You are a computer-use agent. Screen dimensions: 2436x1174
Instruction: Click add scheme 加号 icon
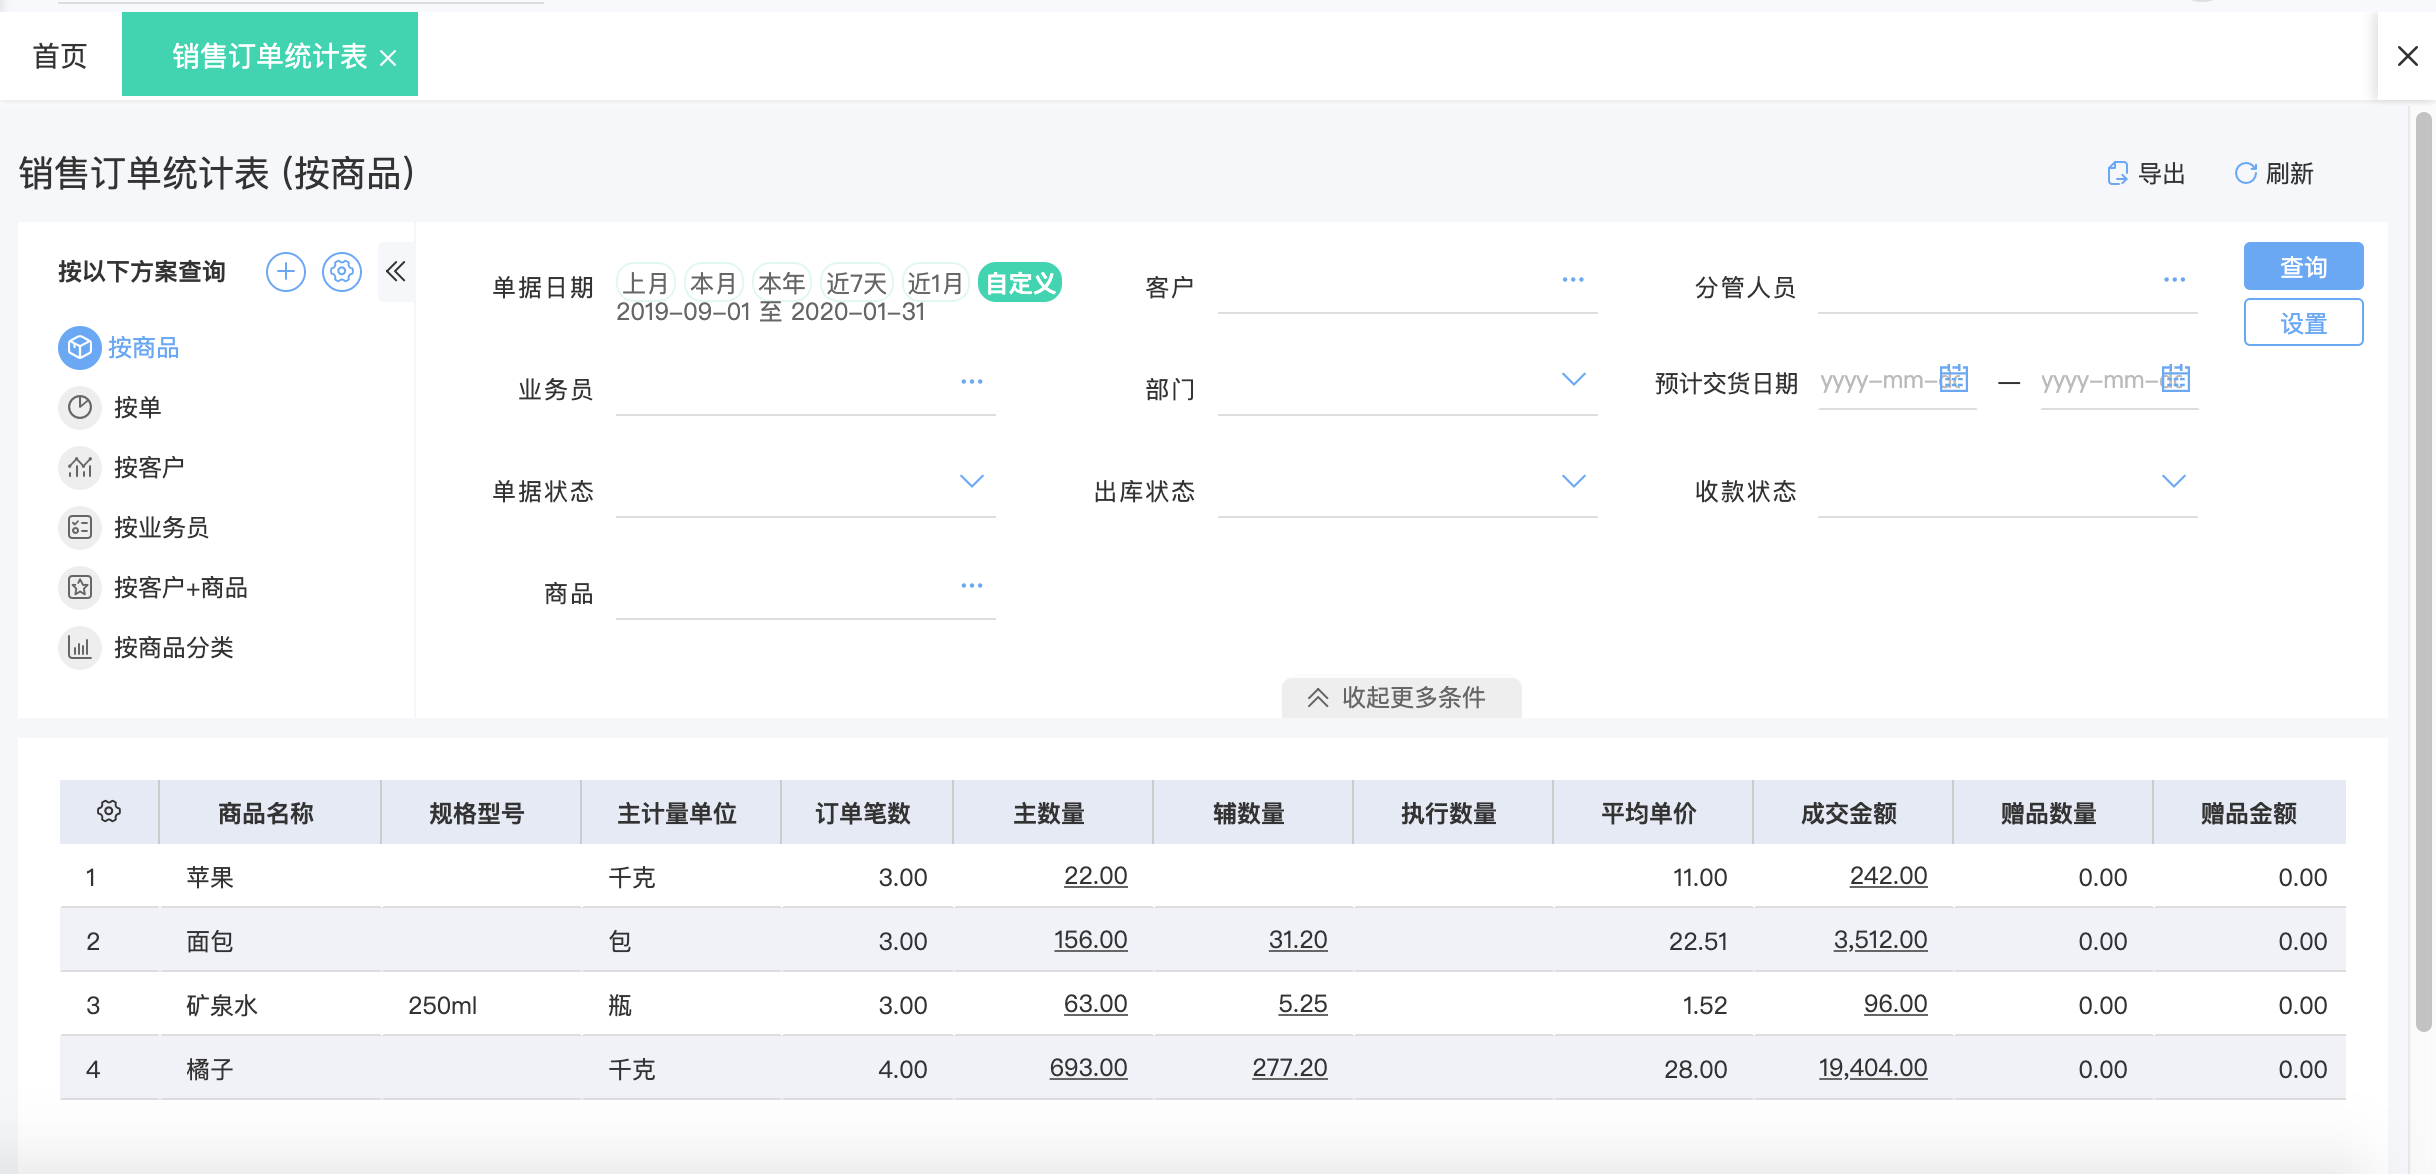(287, 272)
